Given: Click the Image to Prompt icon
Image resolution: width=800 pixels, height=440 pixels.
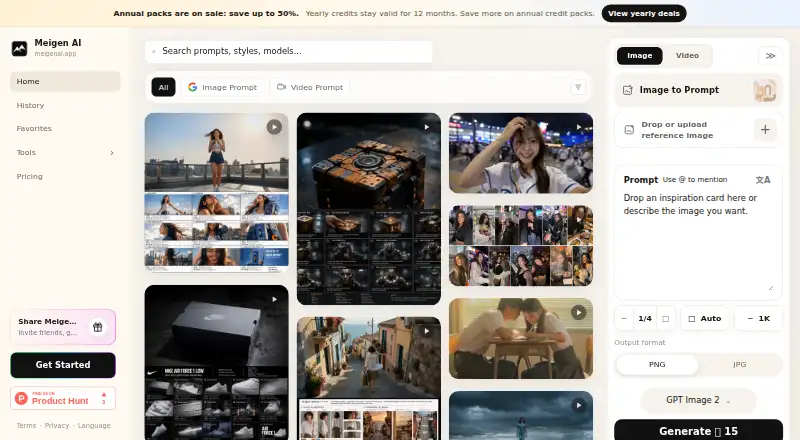Looking at the screenshot, I should [628, 90].
